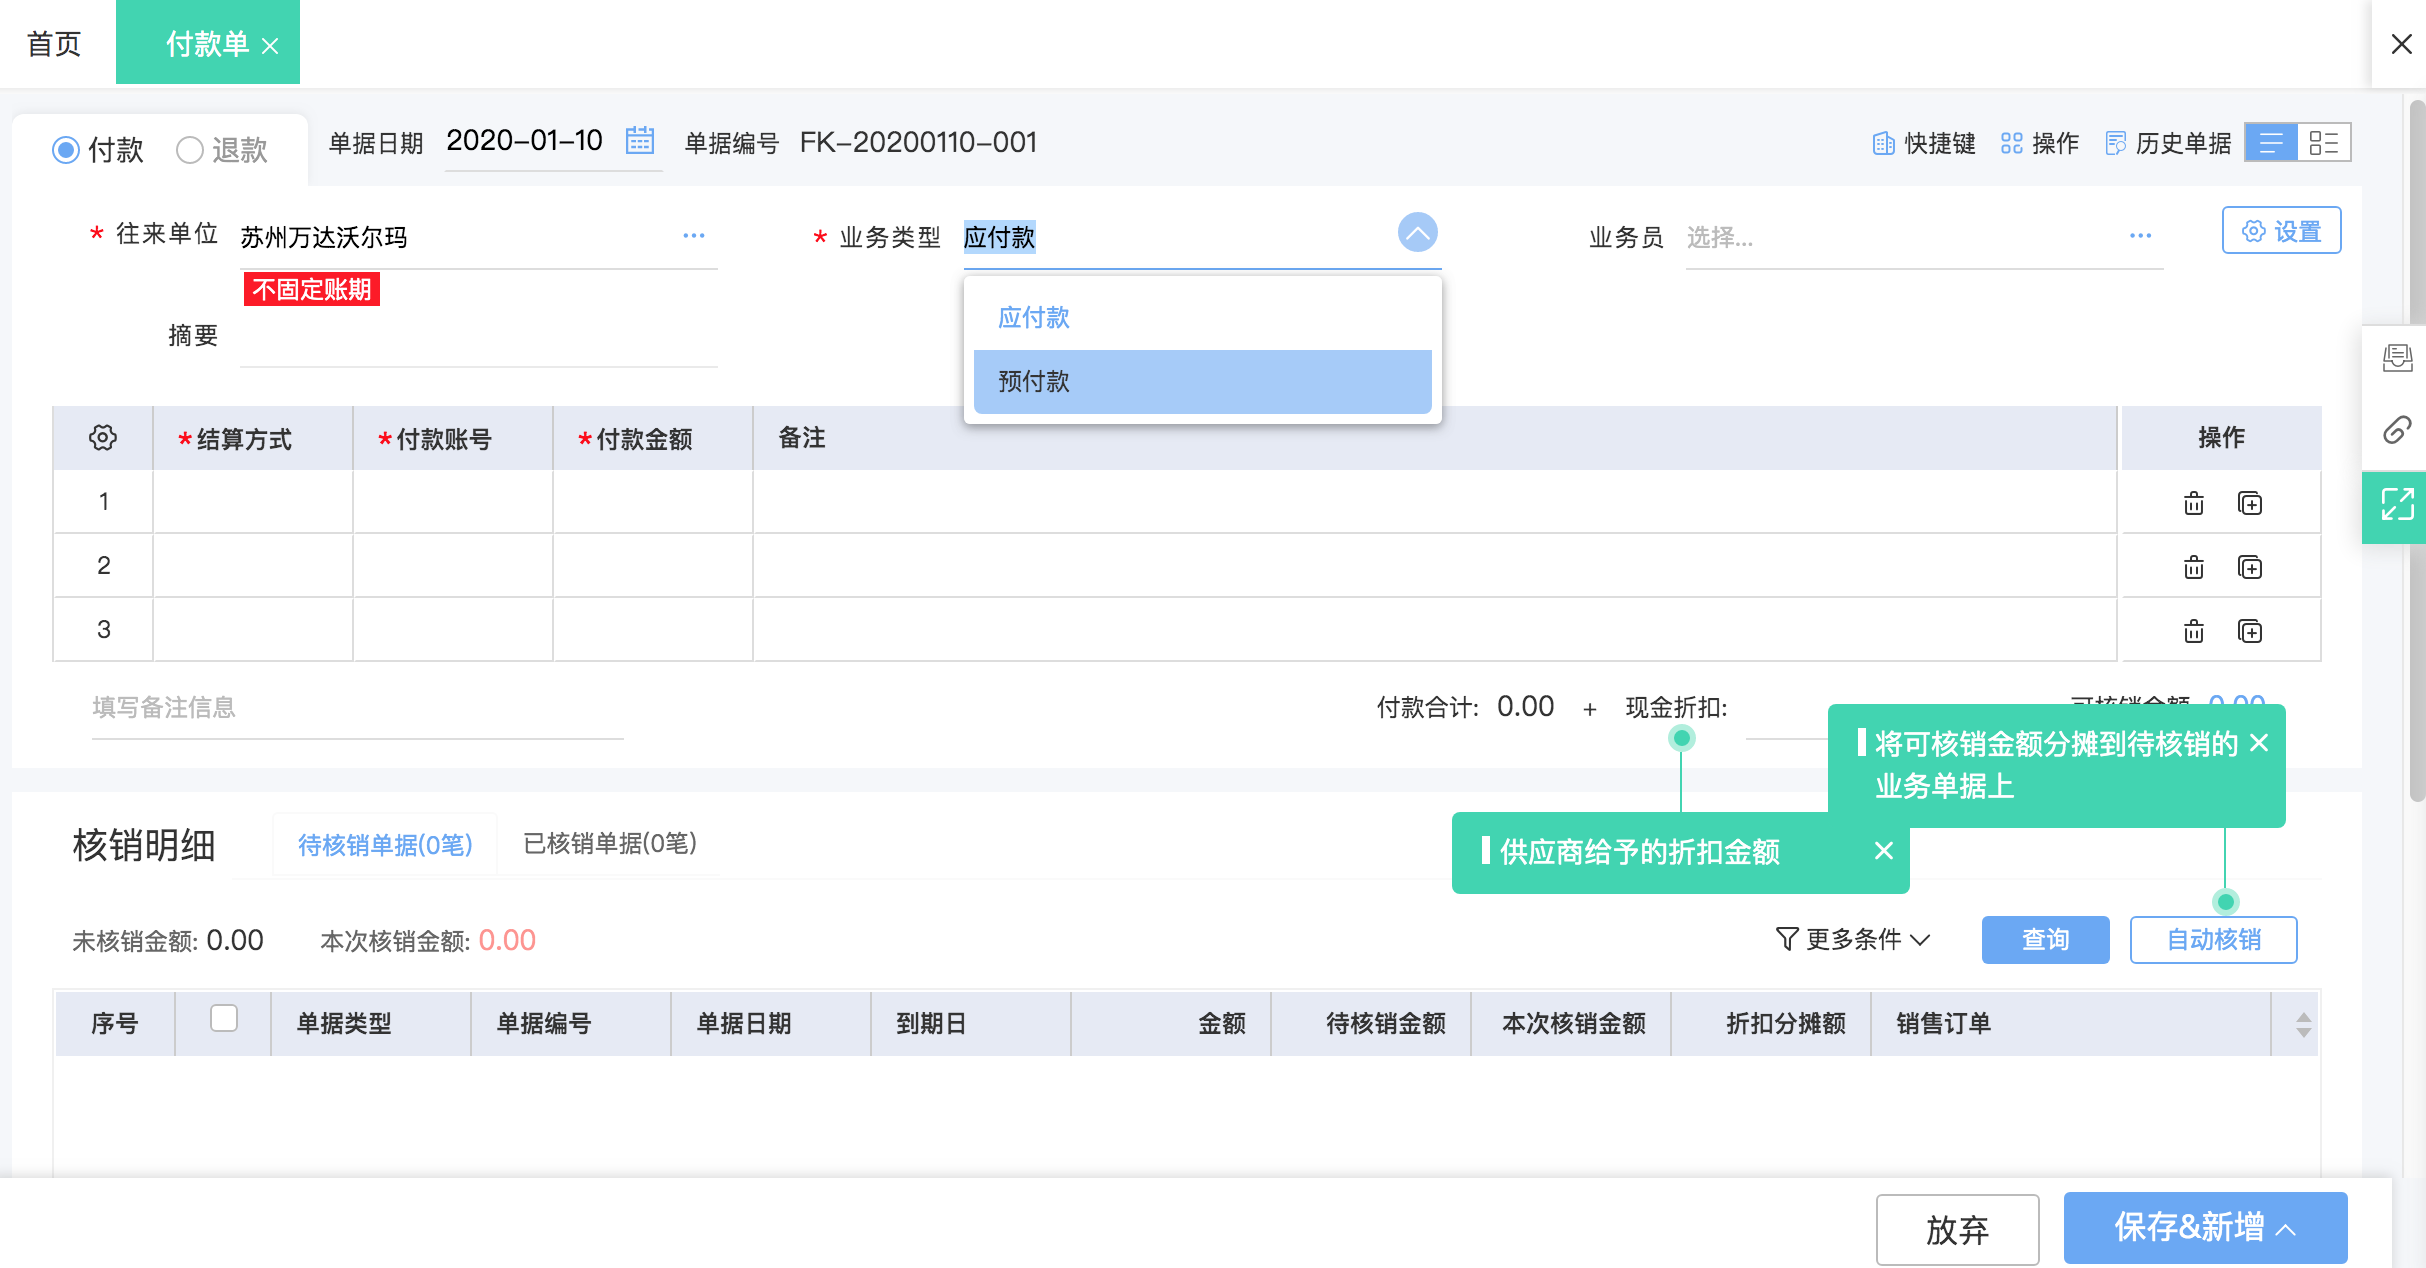Click the export/expand icon on right sidebar
Image resolution: width=2426 pixels, height=1268 pixels.
pyautogui.click(x=2397, y=506)
